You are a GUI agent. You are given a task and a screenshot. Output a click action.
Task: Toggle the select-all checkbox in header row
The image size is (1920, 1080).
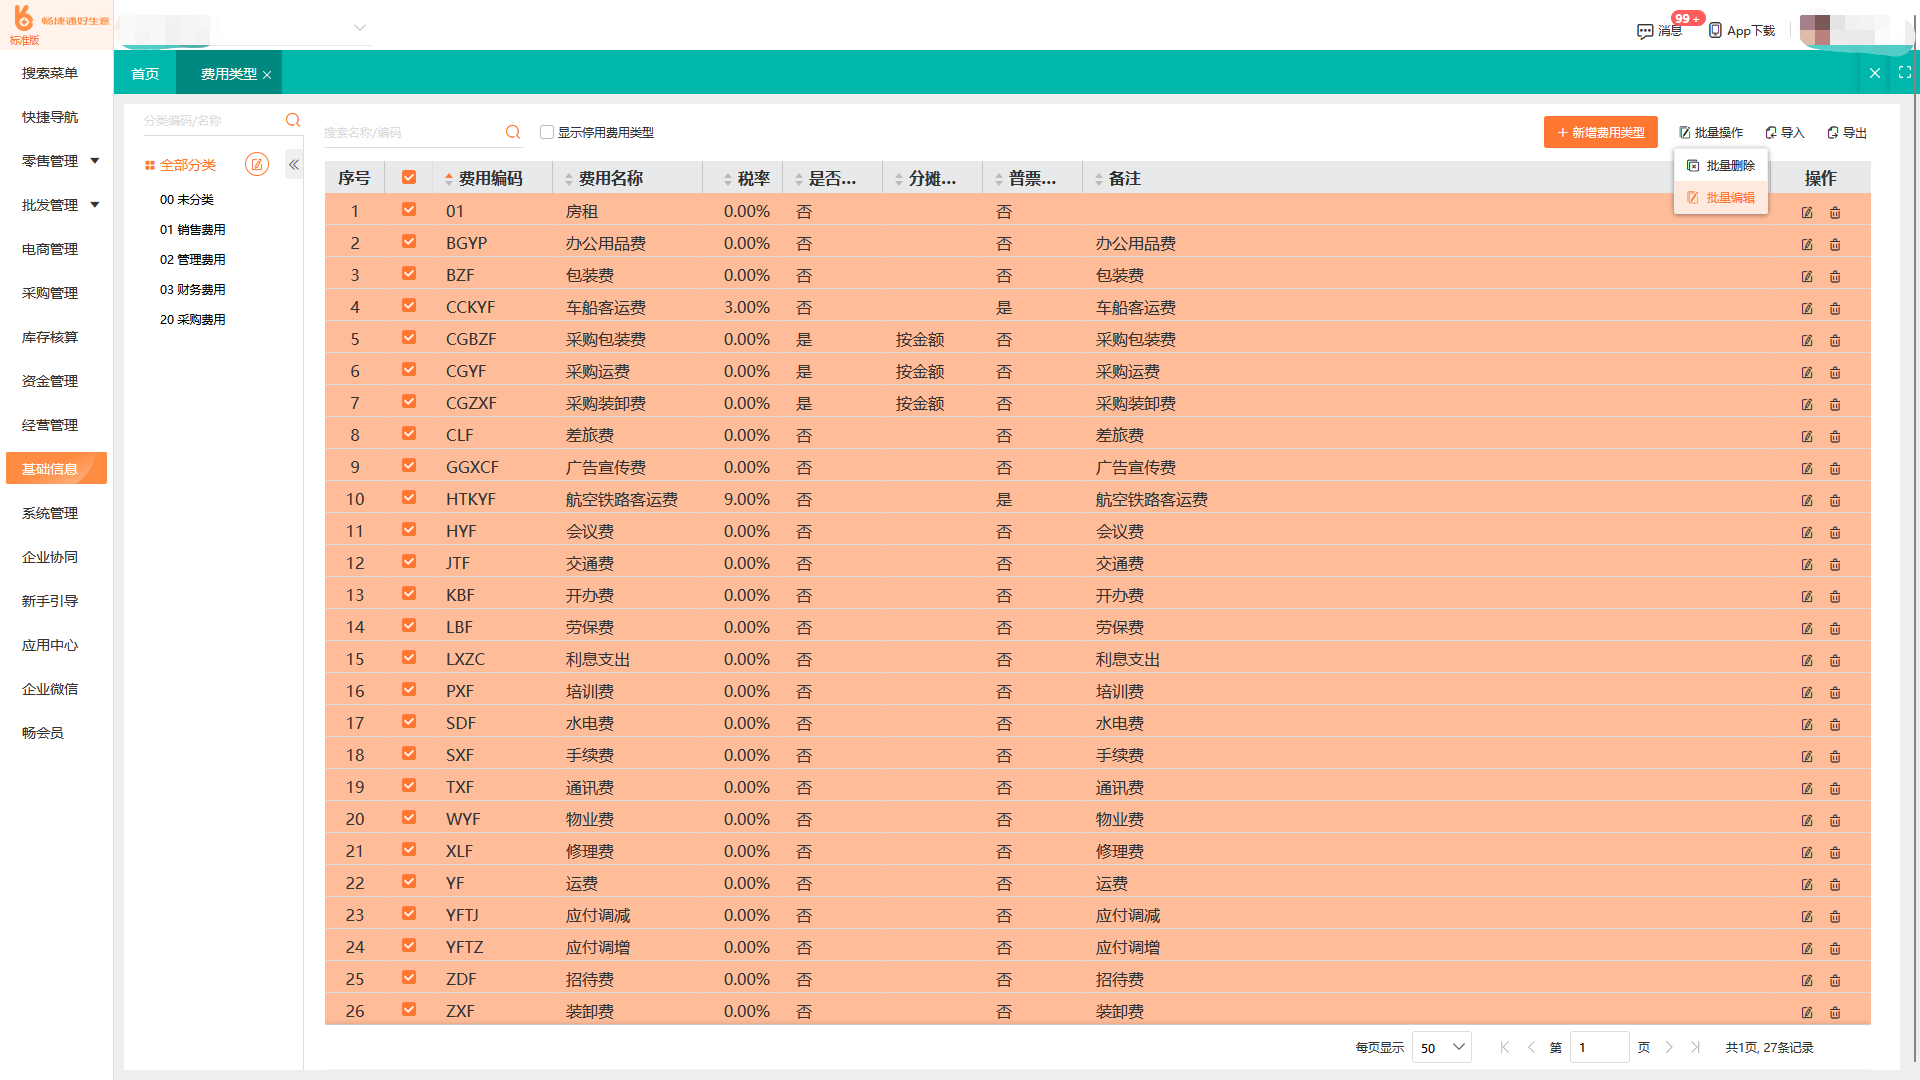pyautogui.click(x=409, y=177)
